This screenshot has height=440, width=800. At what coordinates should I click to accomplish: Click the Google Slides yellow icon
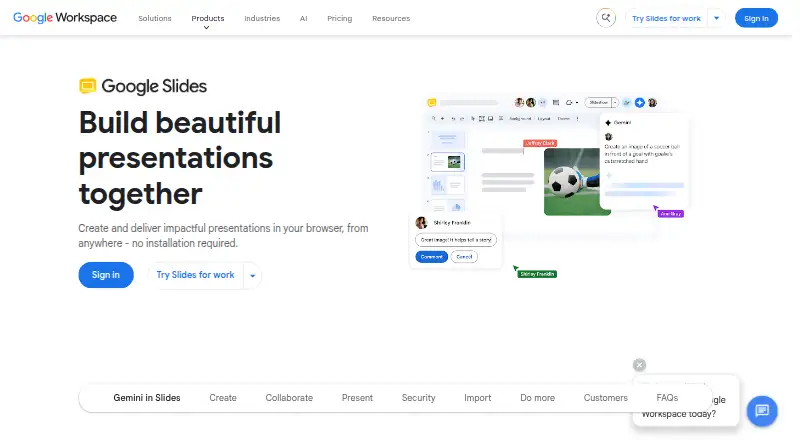coord(88,86)
